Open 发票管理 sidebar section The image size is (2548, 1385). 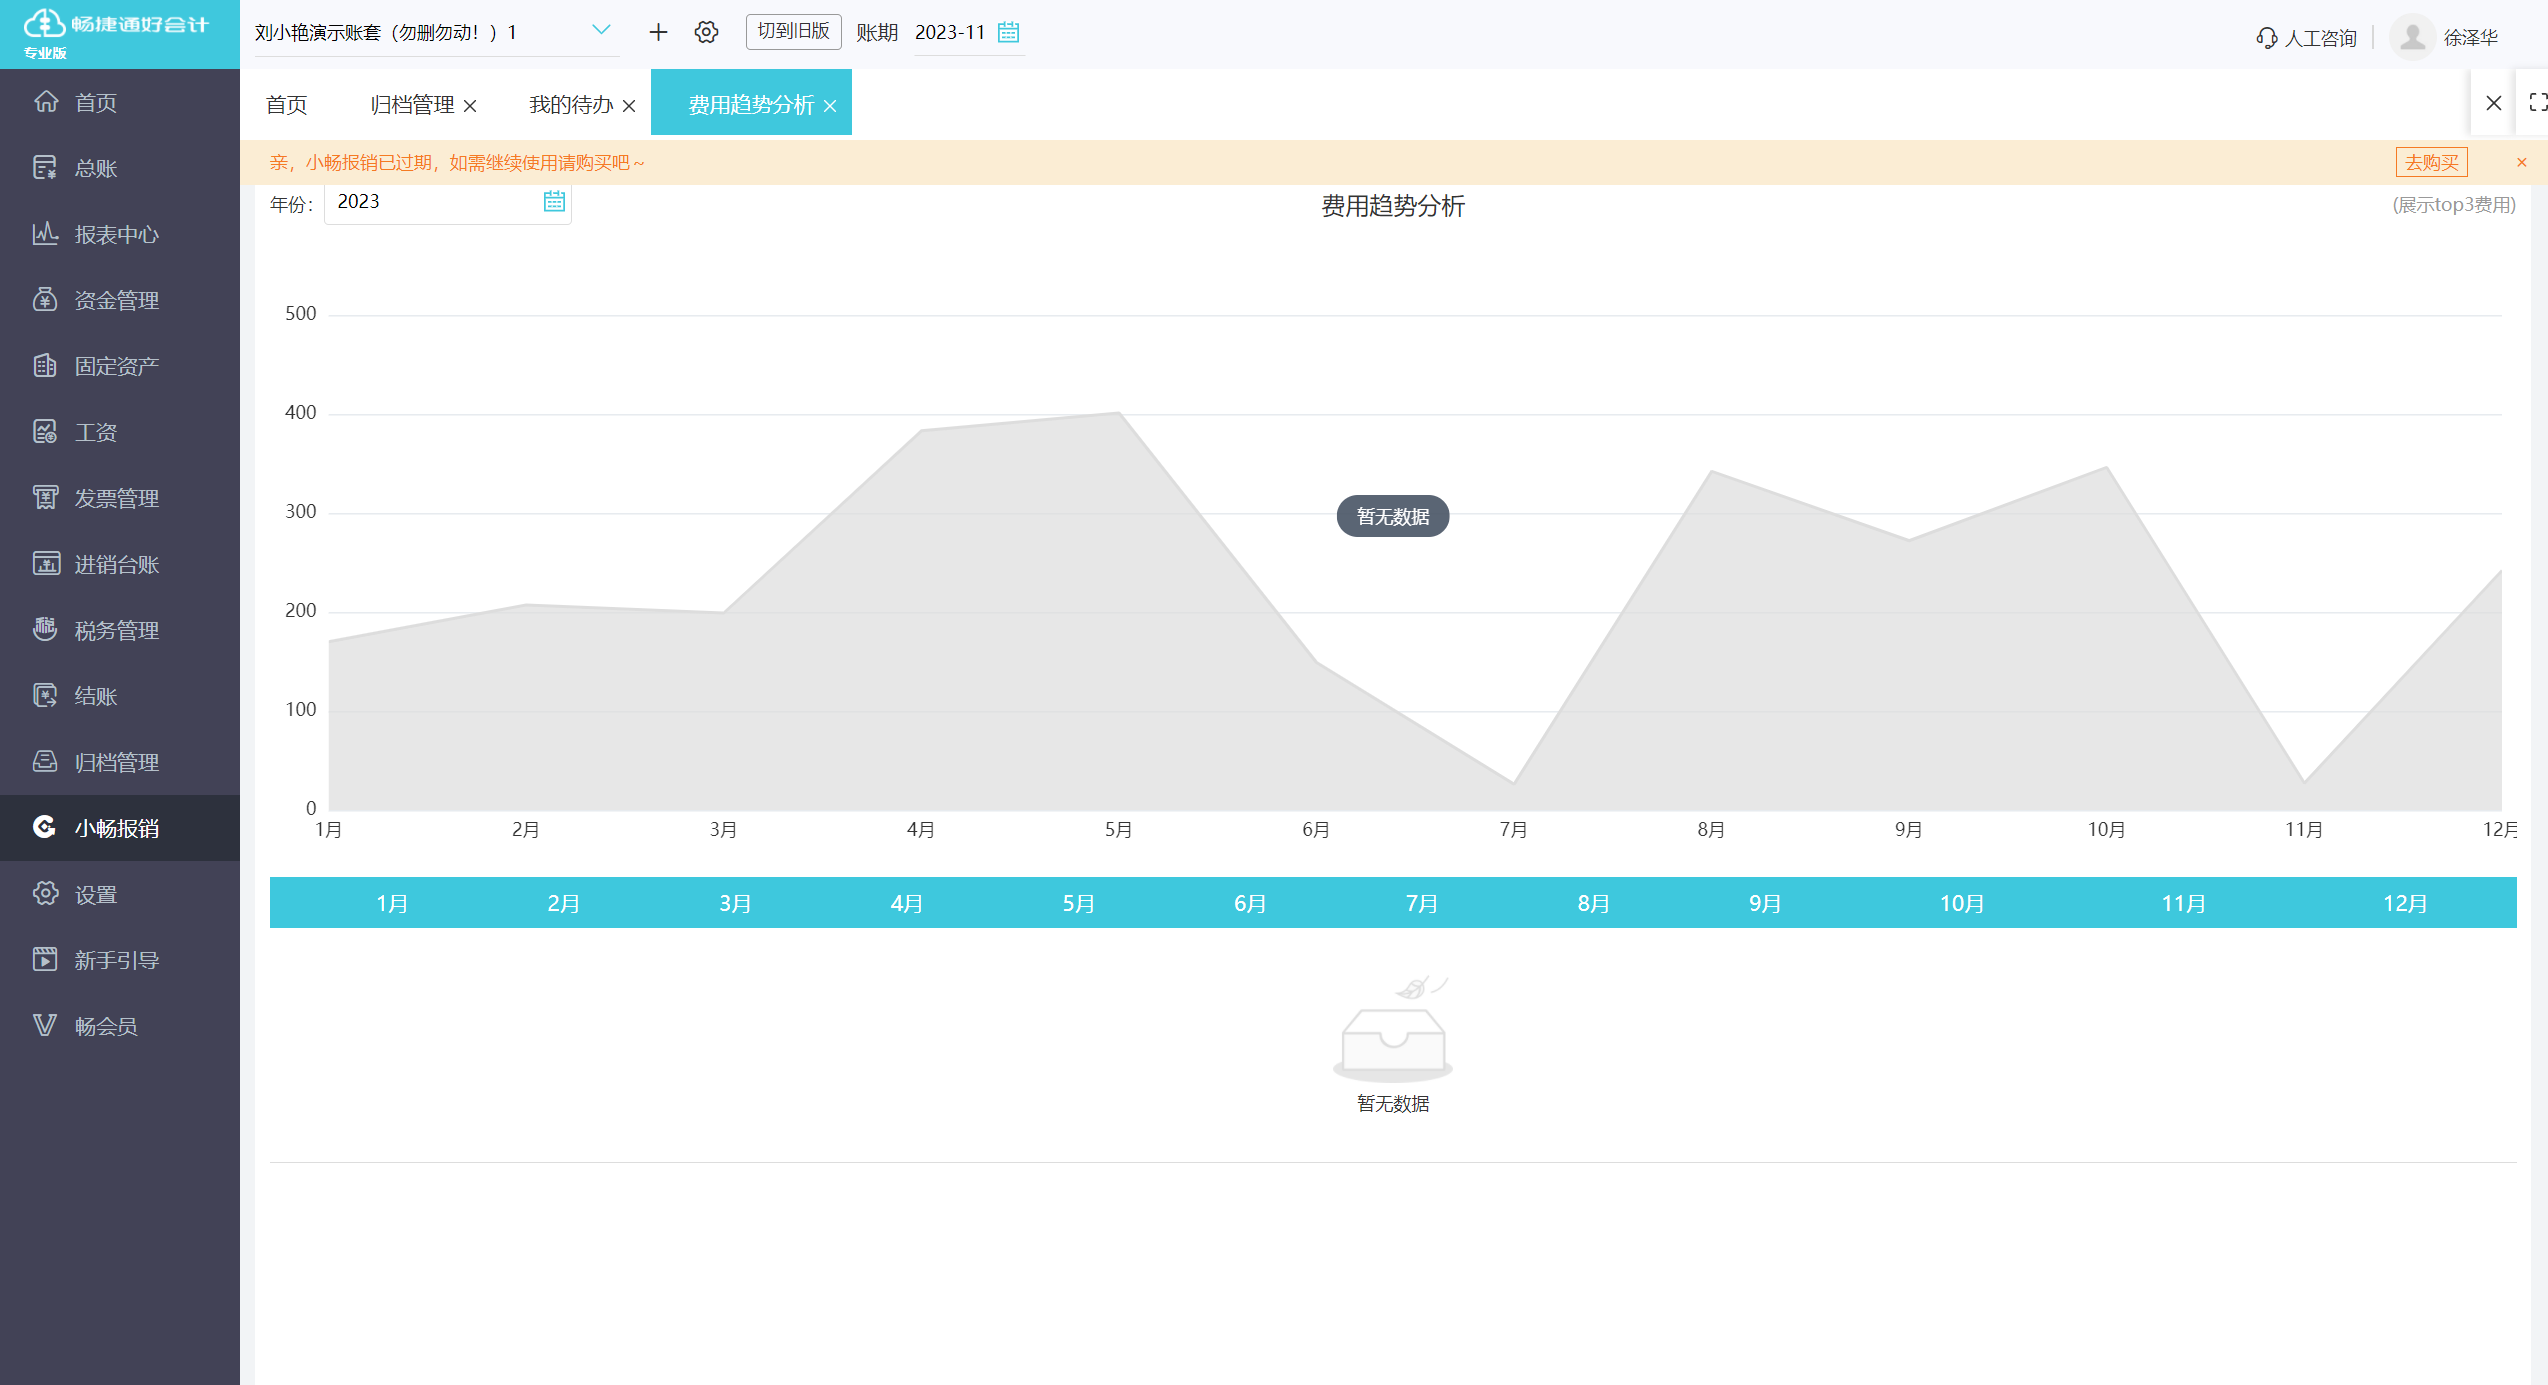click(x=118, y=496)
